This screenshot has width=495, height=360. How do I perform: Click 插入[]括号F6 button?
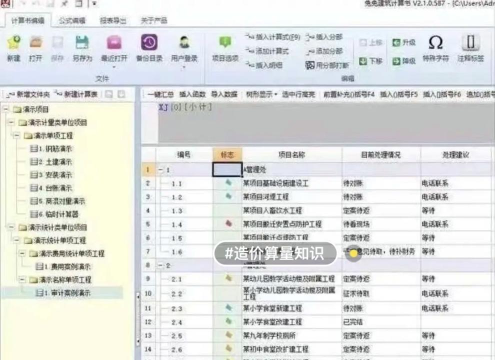pyautogui.click(x=442, y=95)
